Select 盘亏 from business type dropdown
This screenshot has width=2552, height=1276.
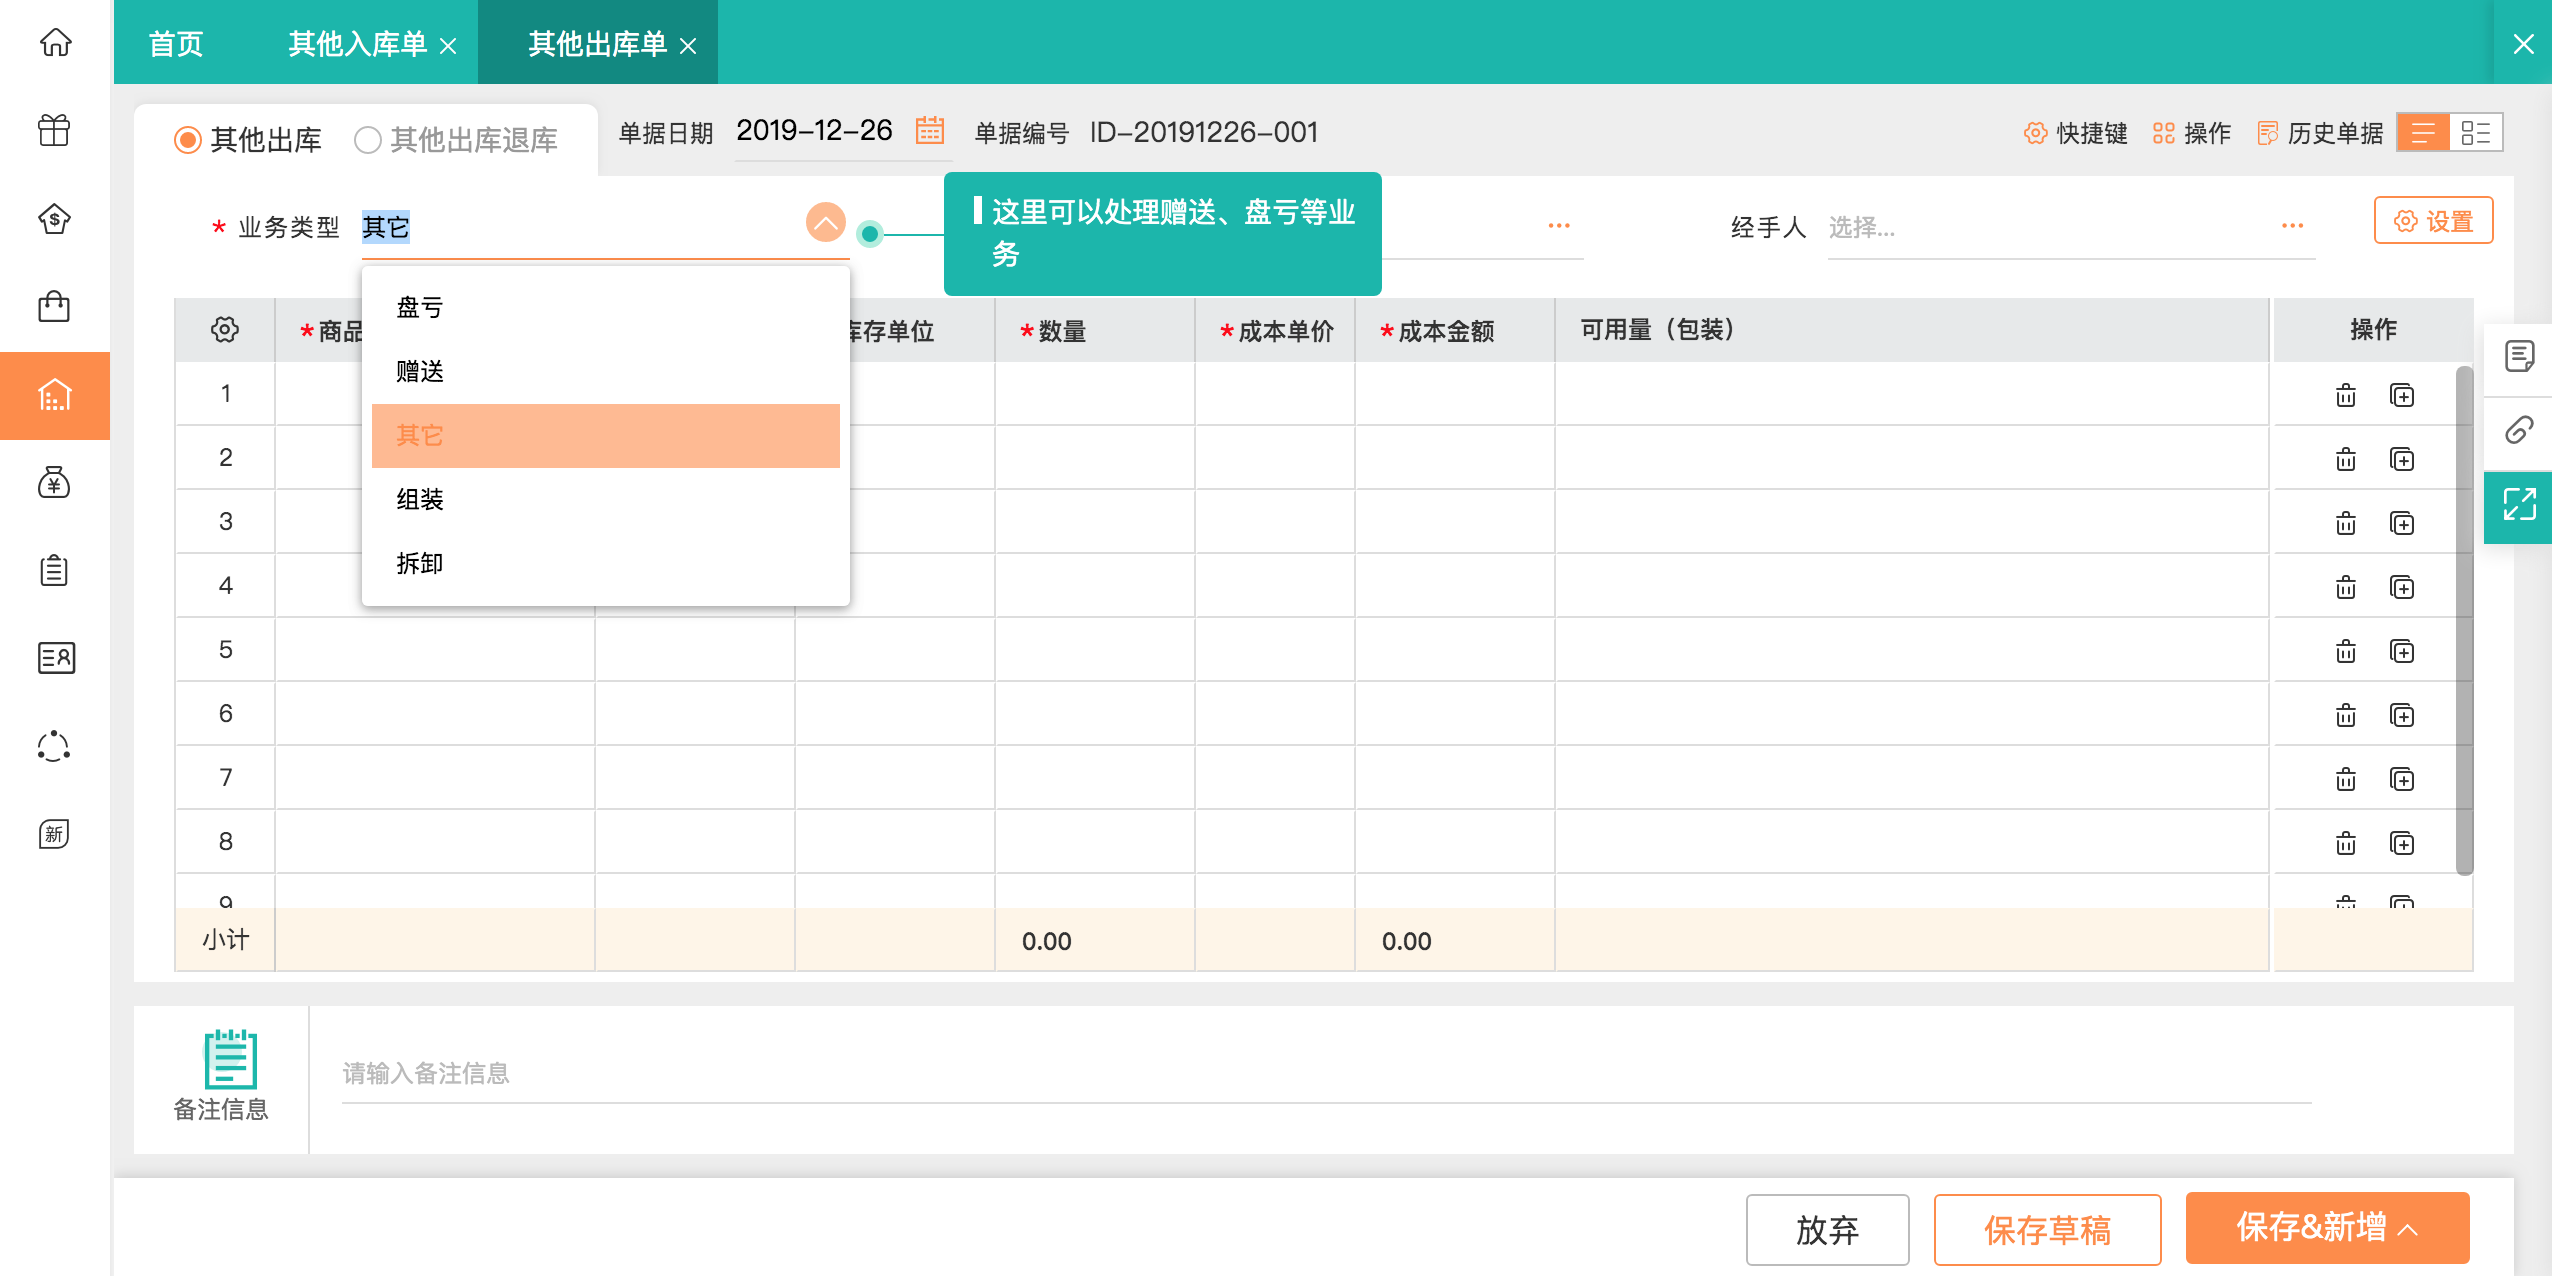[420, 308]
